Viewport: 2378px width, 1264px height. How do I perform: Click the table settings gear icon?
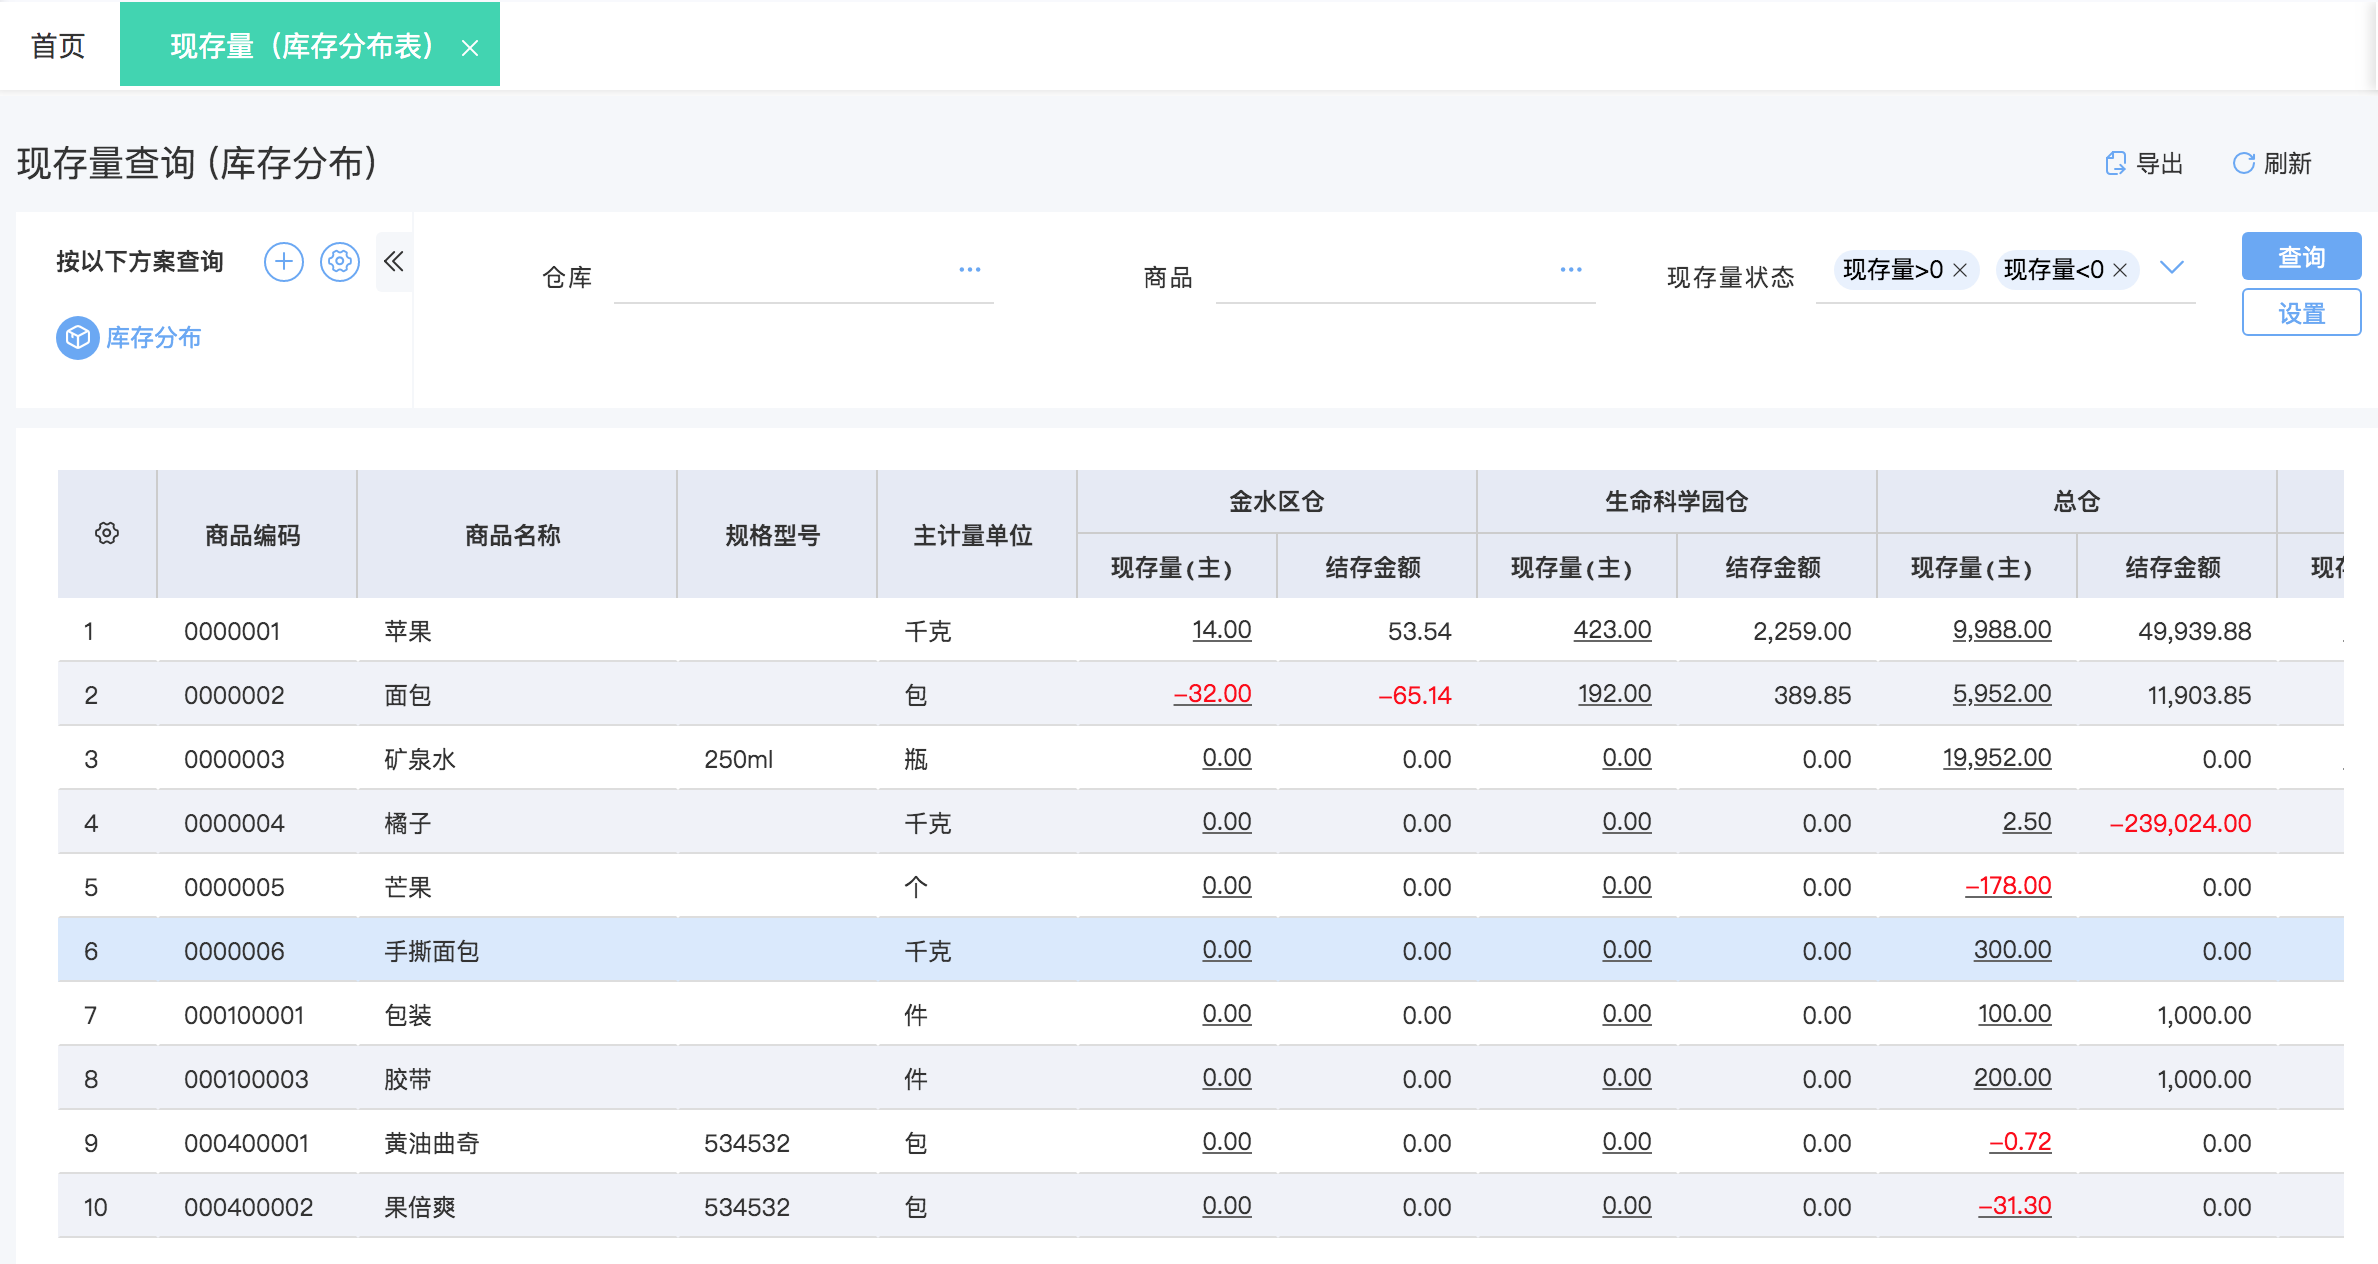click(x=107, y=533)
